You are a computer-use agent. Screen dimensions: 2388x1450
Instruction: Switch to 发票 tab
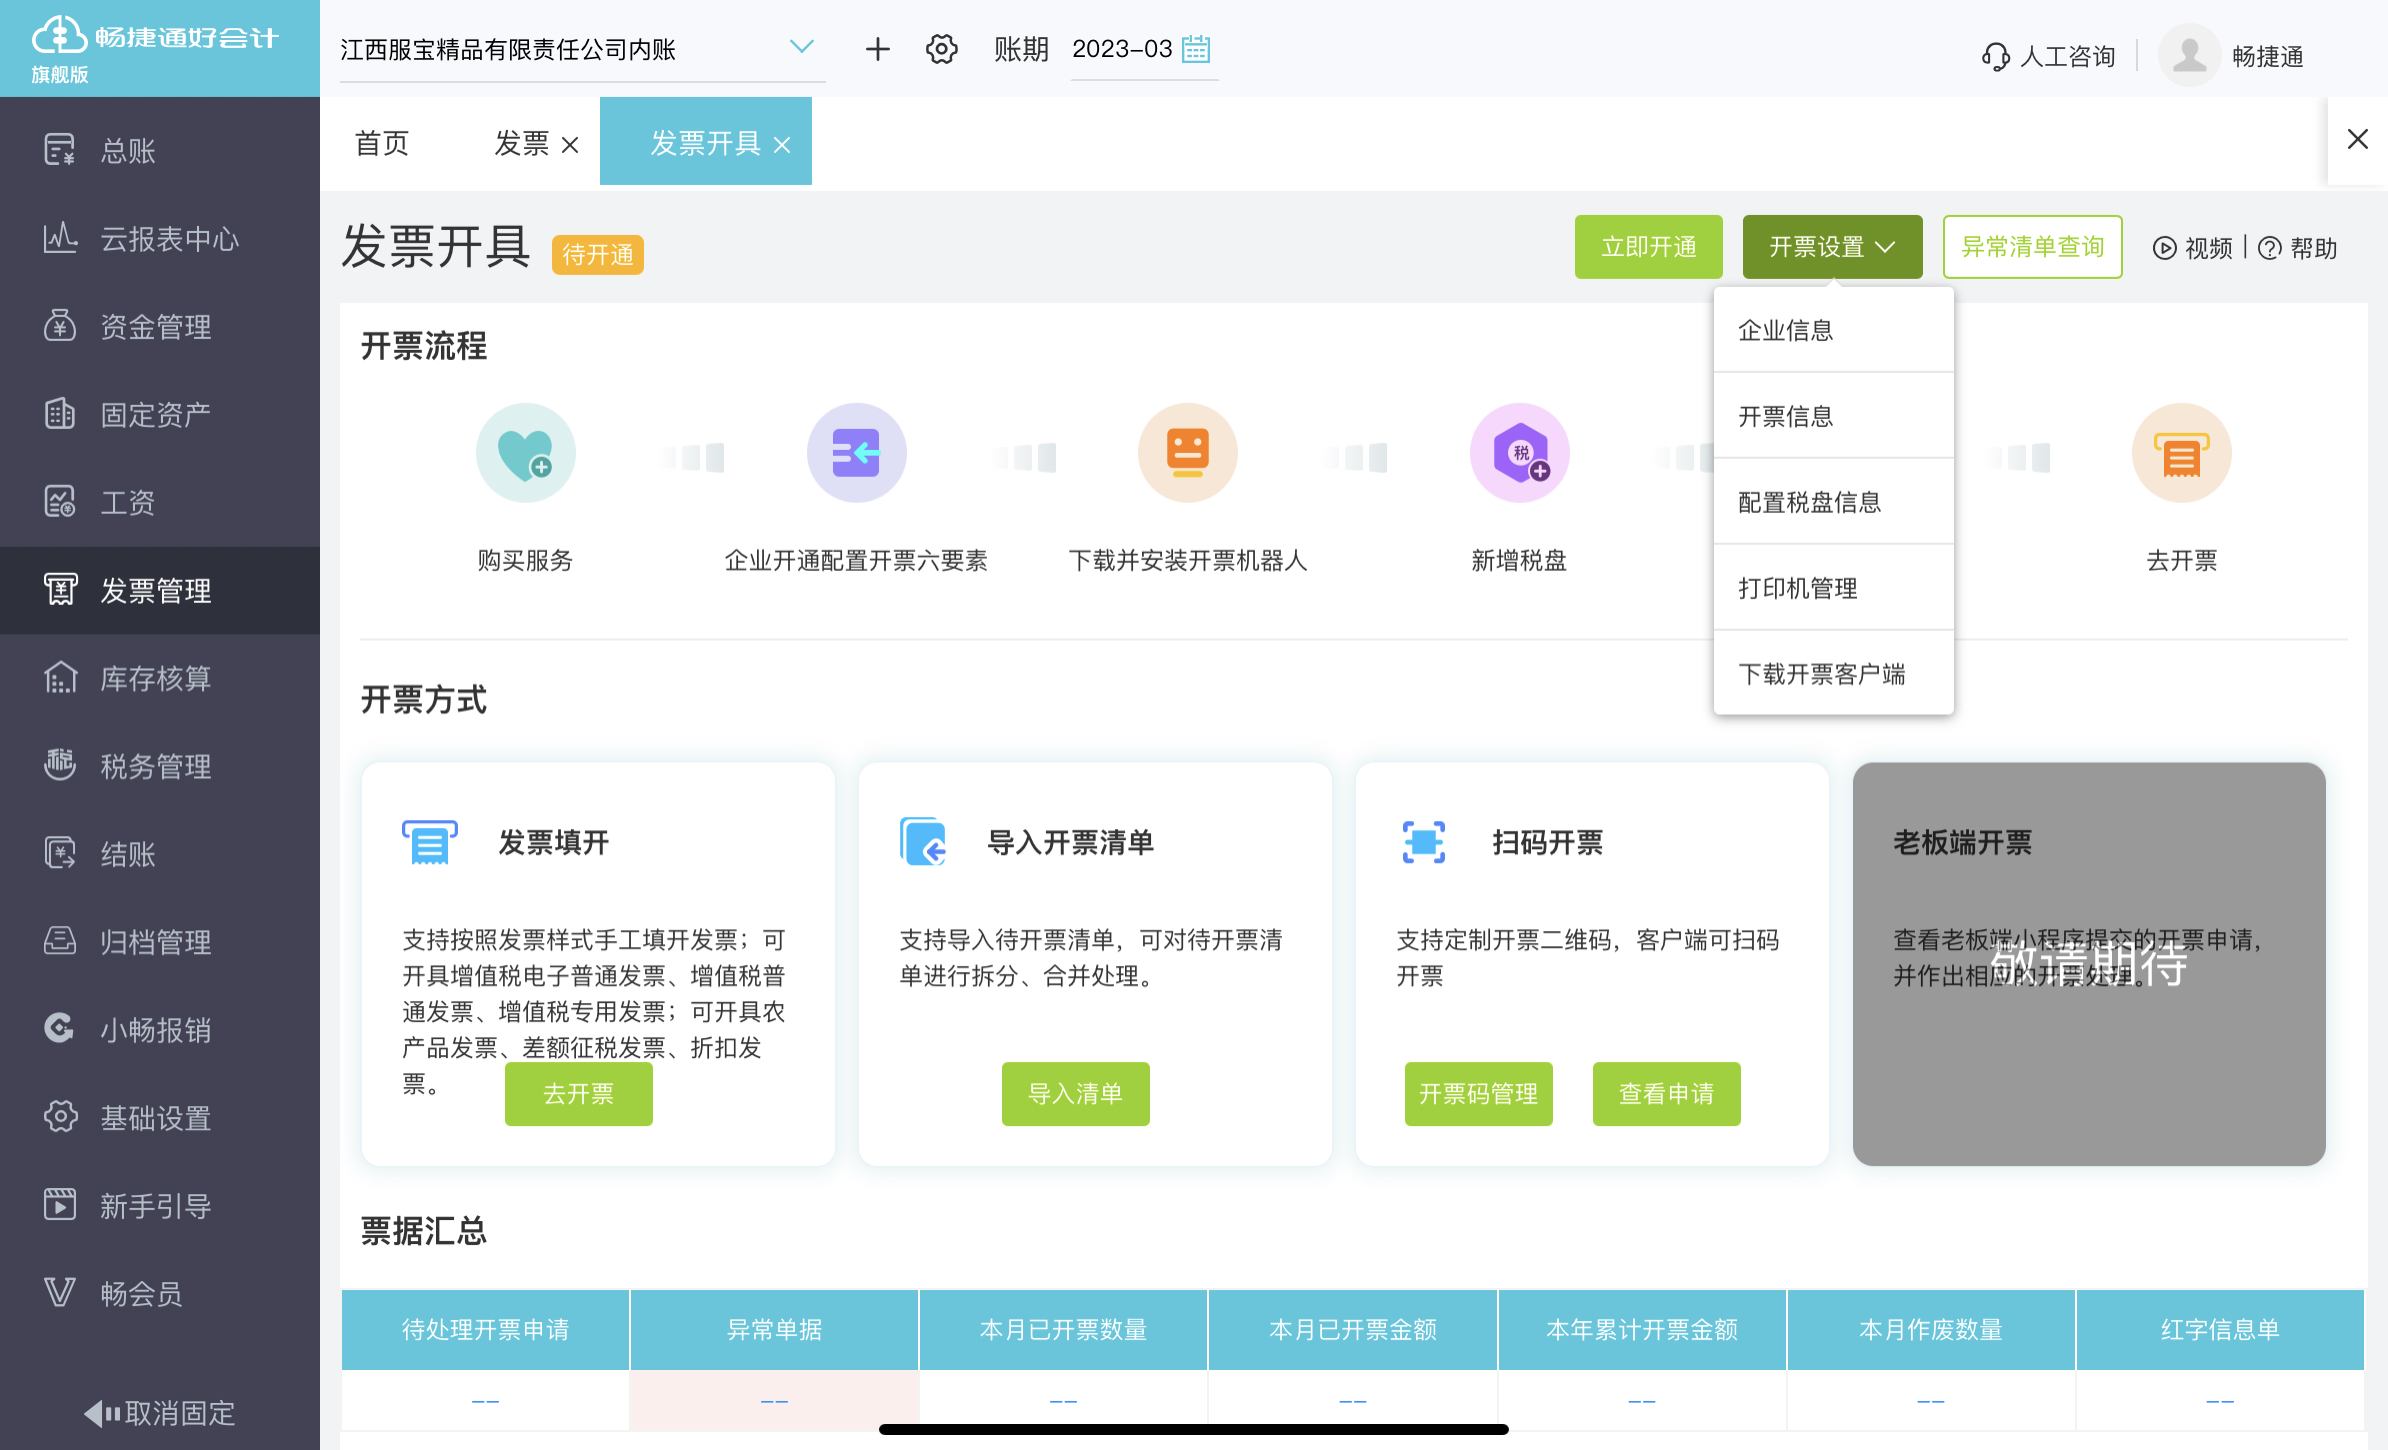[520, 143]
